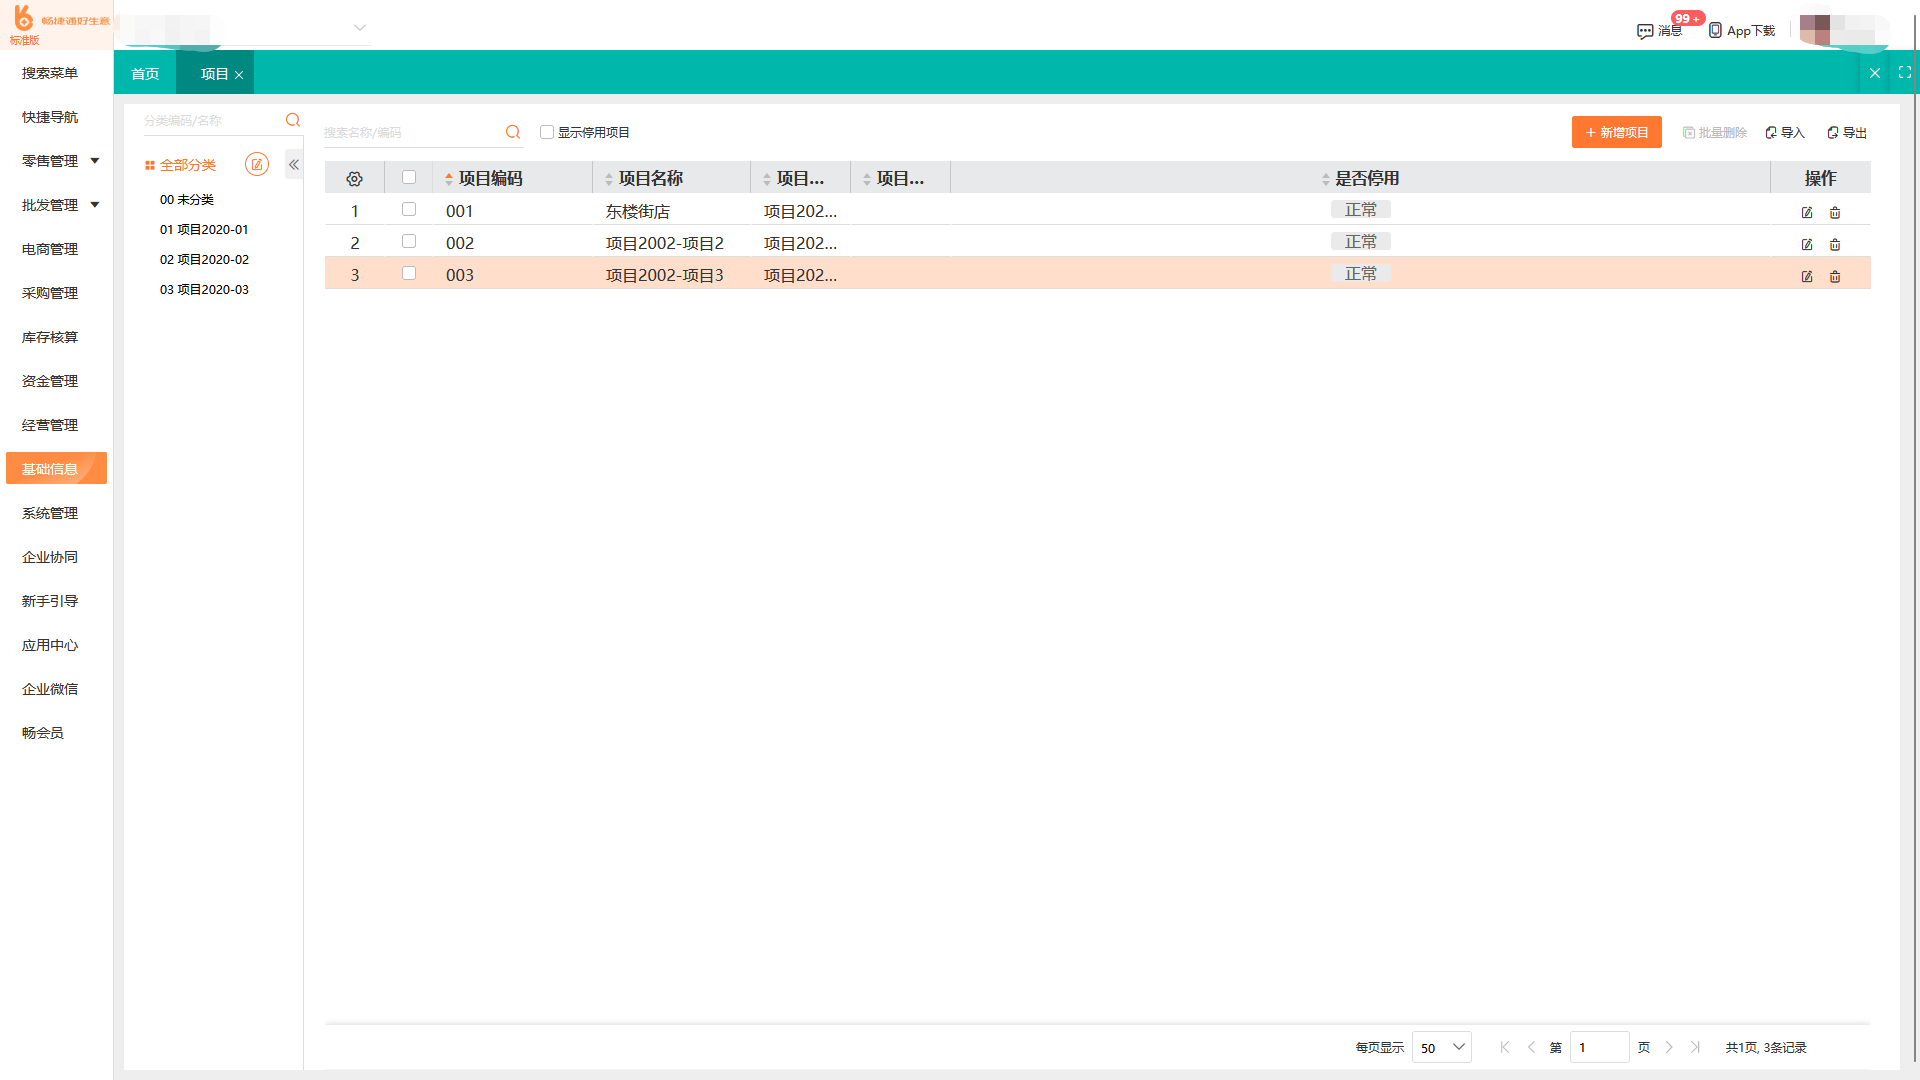Viewport: 1920px width, 1080px height.
Task: Click the batch delete icon in toolbar
Action: click(x=1712, y=131)
